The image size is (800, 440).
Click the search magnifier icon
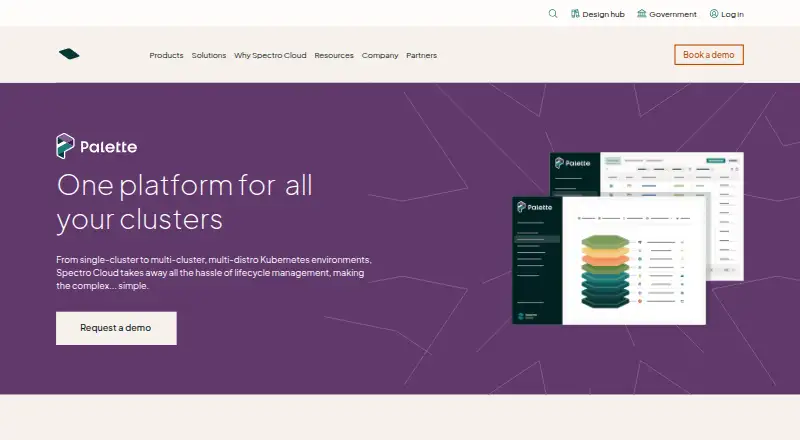point(553,14)
